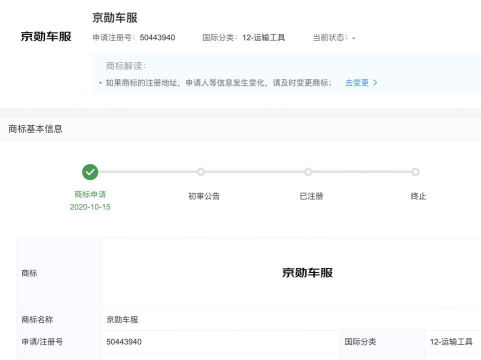Click the notice text about 注册地址 changes

click(219, 83)
